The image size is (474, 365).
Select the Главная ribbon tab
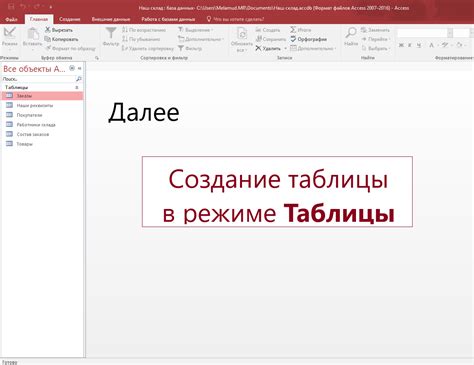(x=39, y=19)
